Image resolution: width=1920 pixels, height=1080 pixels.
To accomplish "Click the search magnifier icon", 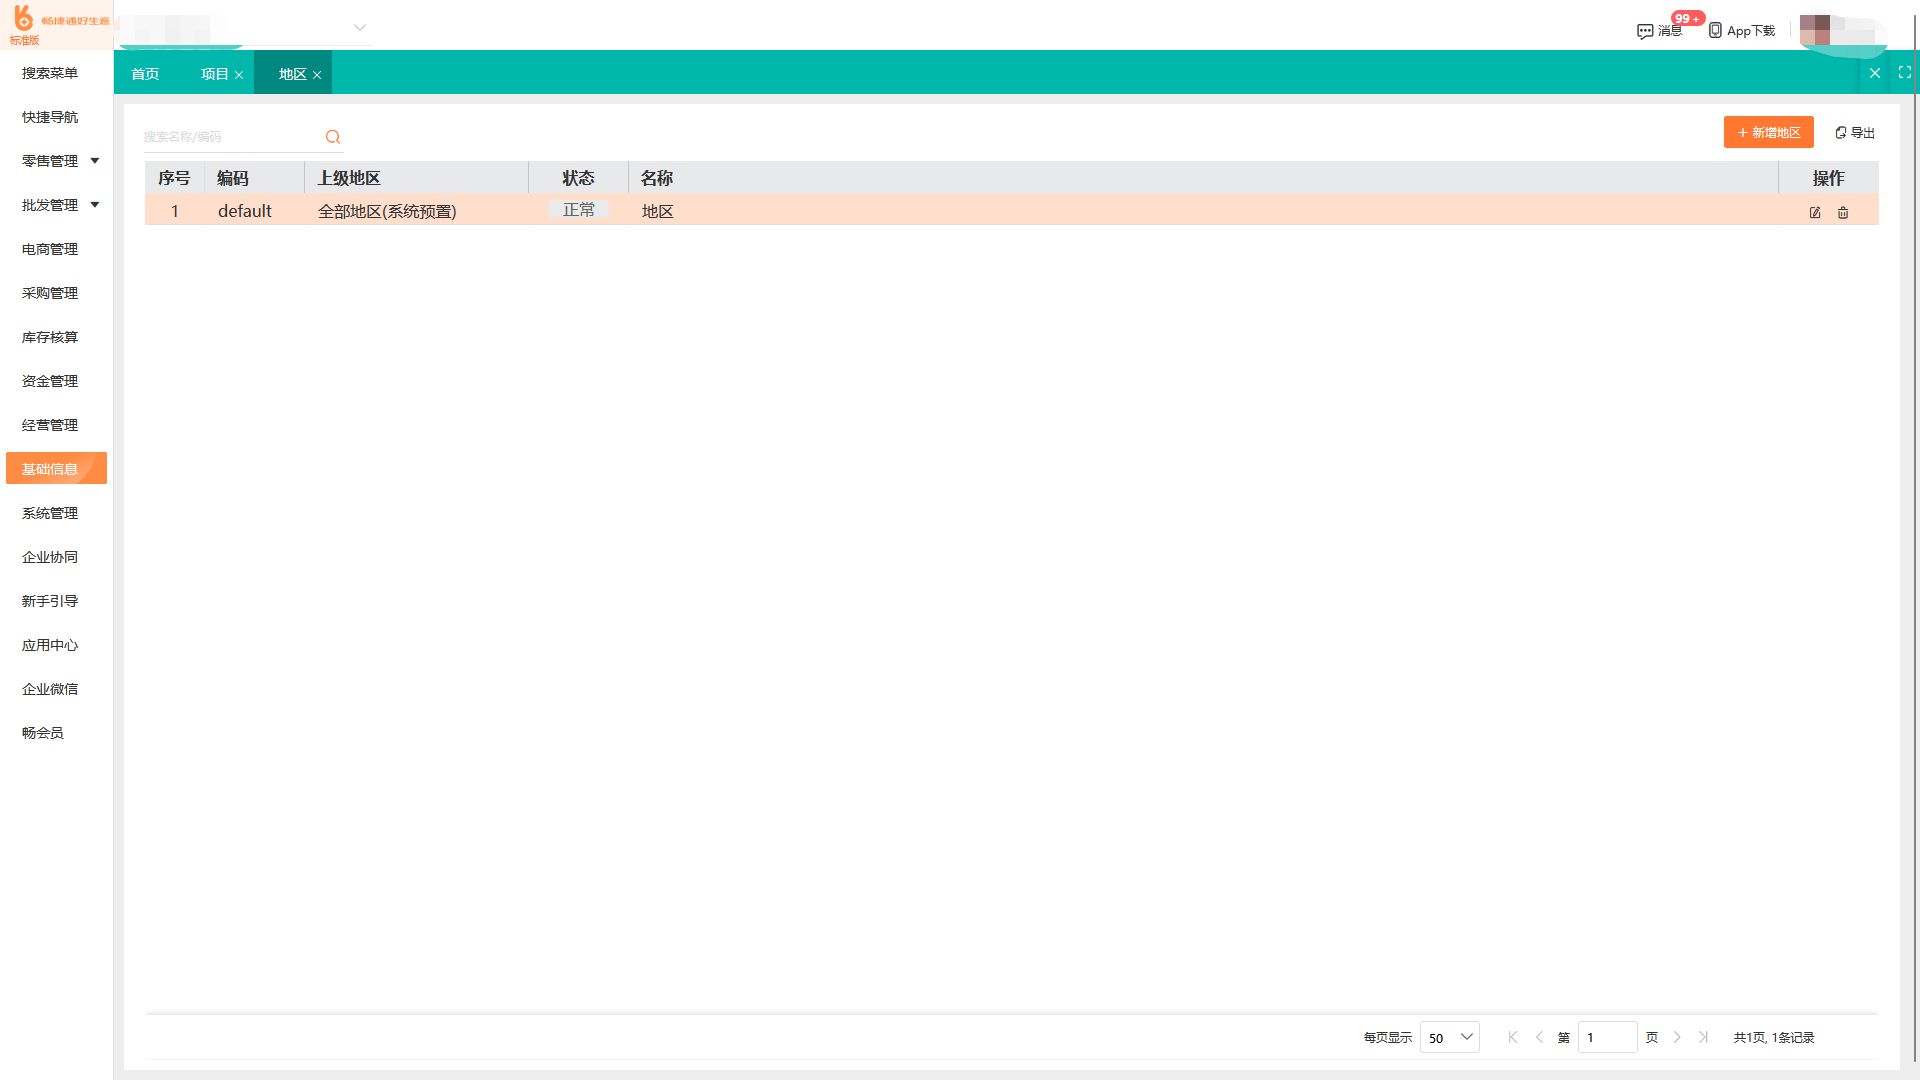I will pyautogui.click(x=332, y=136).
